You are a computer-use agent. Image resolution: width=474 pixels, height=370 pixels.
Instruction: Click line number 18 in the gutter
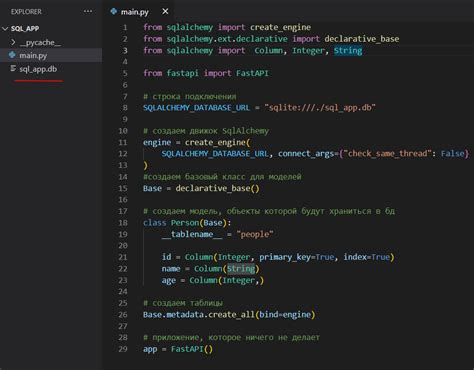pyautogui.click(x=123, y=223)
